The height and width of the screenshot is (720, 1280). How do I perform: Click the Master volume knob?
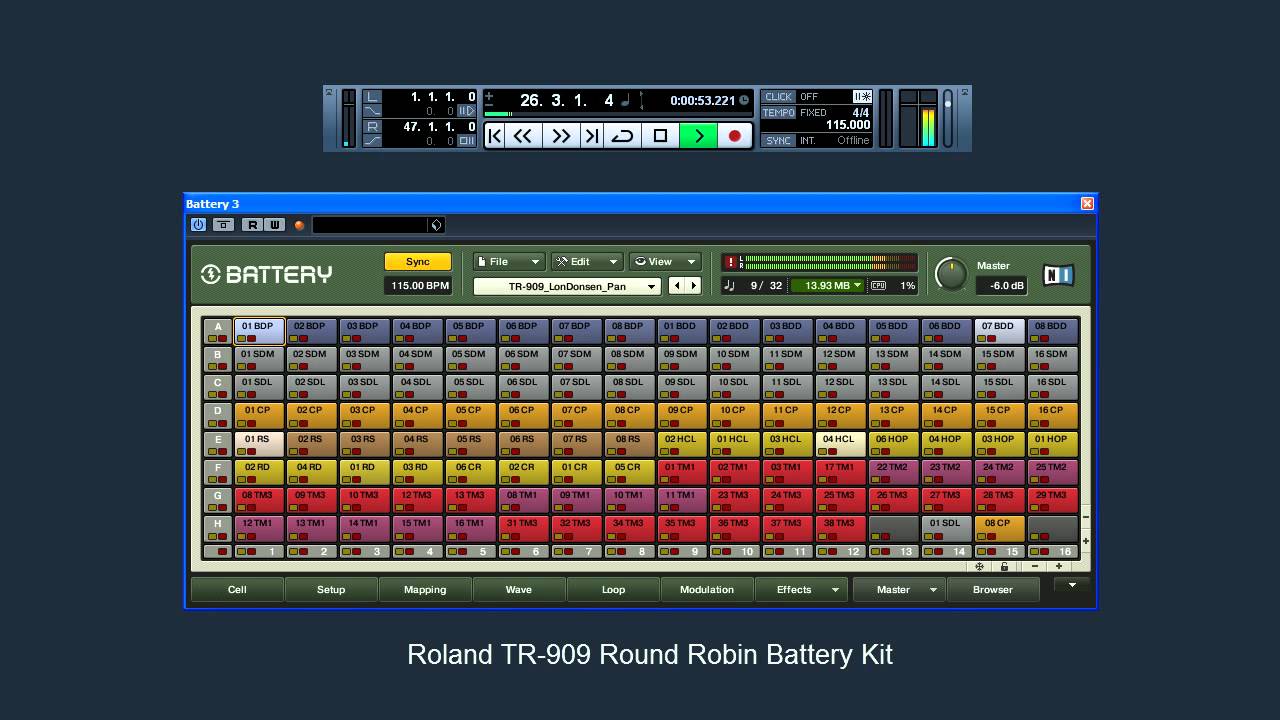tap(951, 273)
